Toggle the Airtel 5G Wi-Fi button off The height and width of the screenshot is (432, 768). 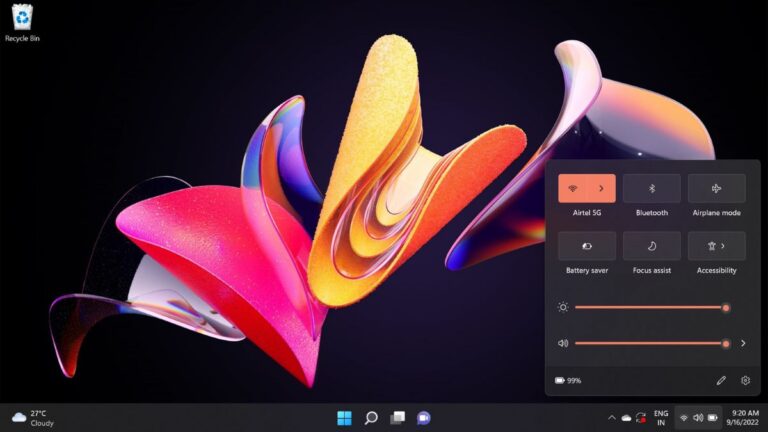coord(573,189)
